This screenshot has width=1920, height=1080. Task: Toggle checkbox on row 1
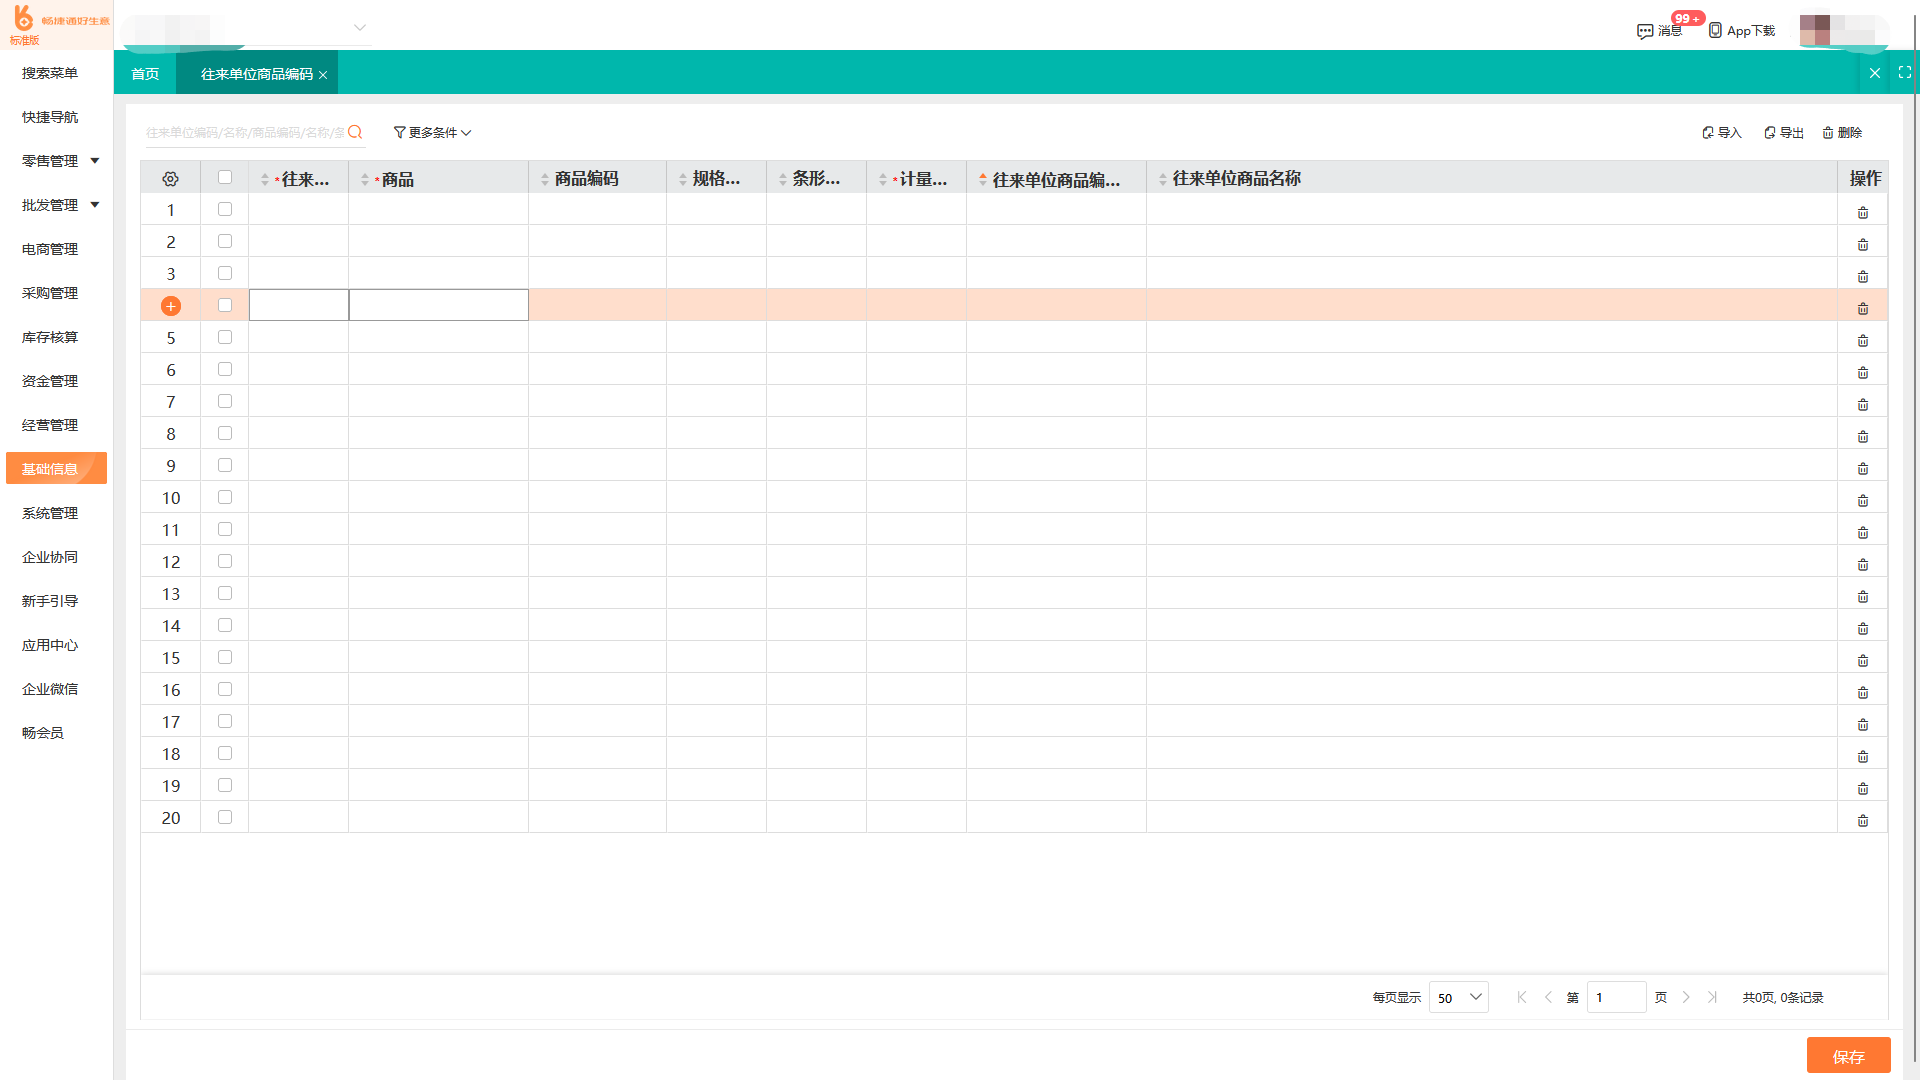click(x=224, y=208)
